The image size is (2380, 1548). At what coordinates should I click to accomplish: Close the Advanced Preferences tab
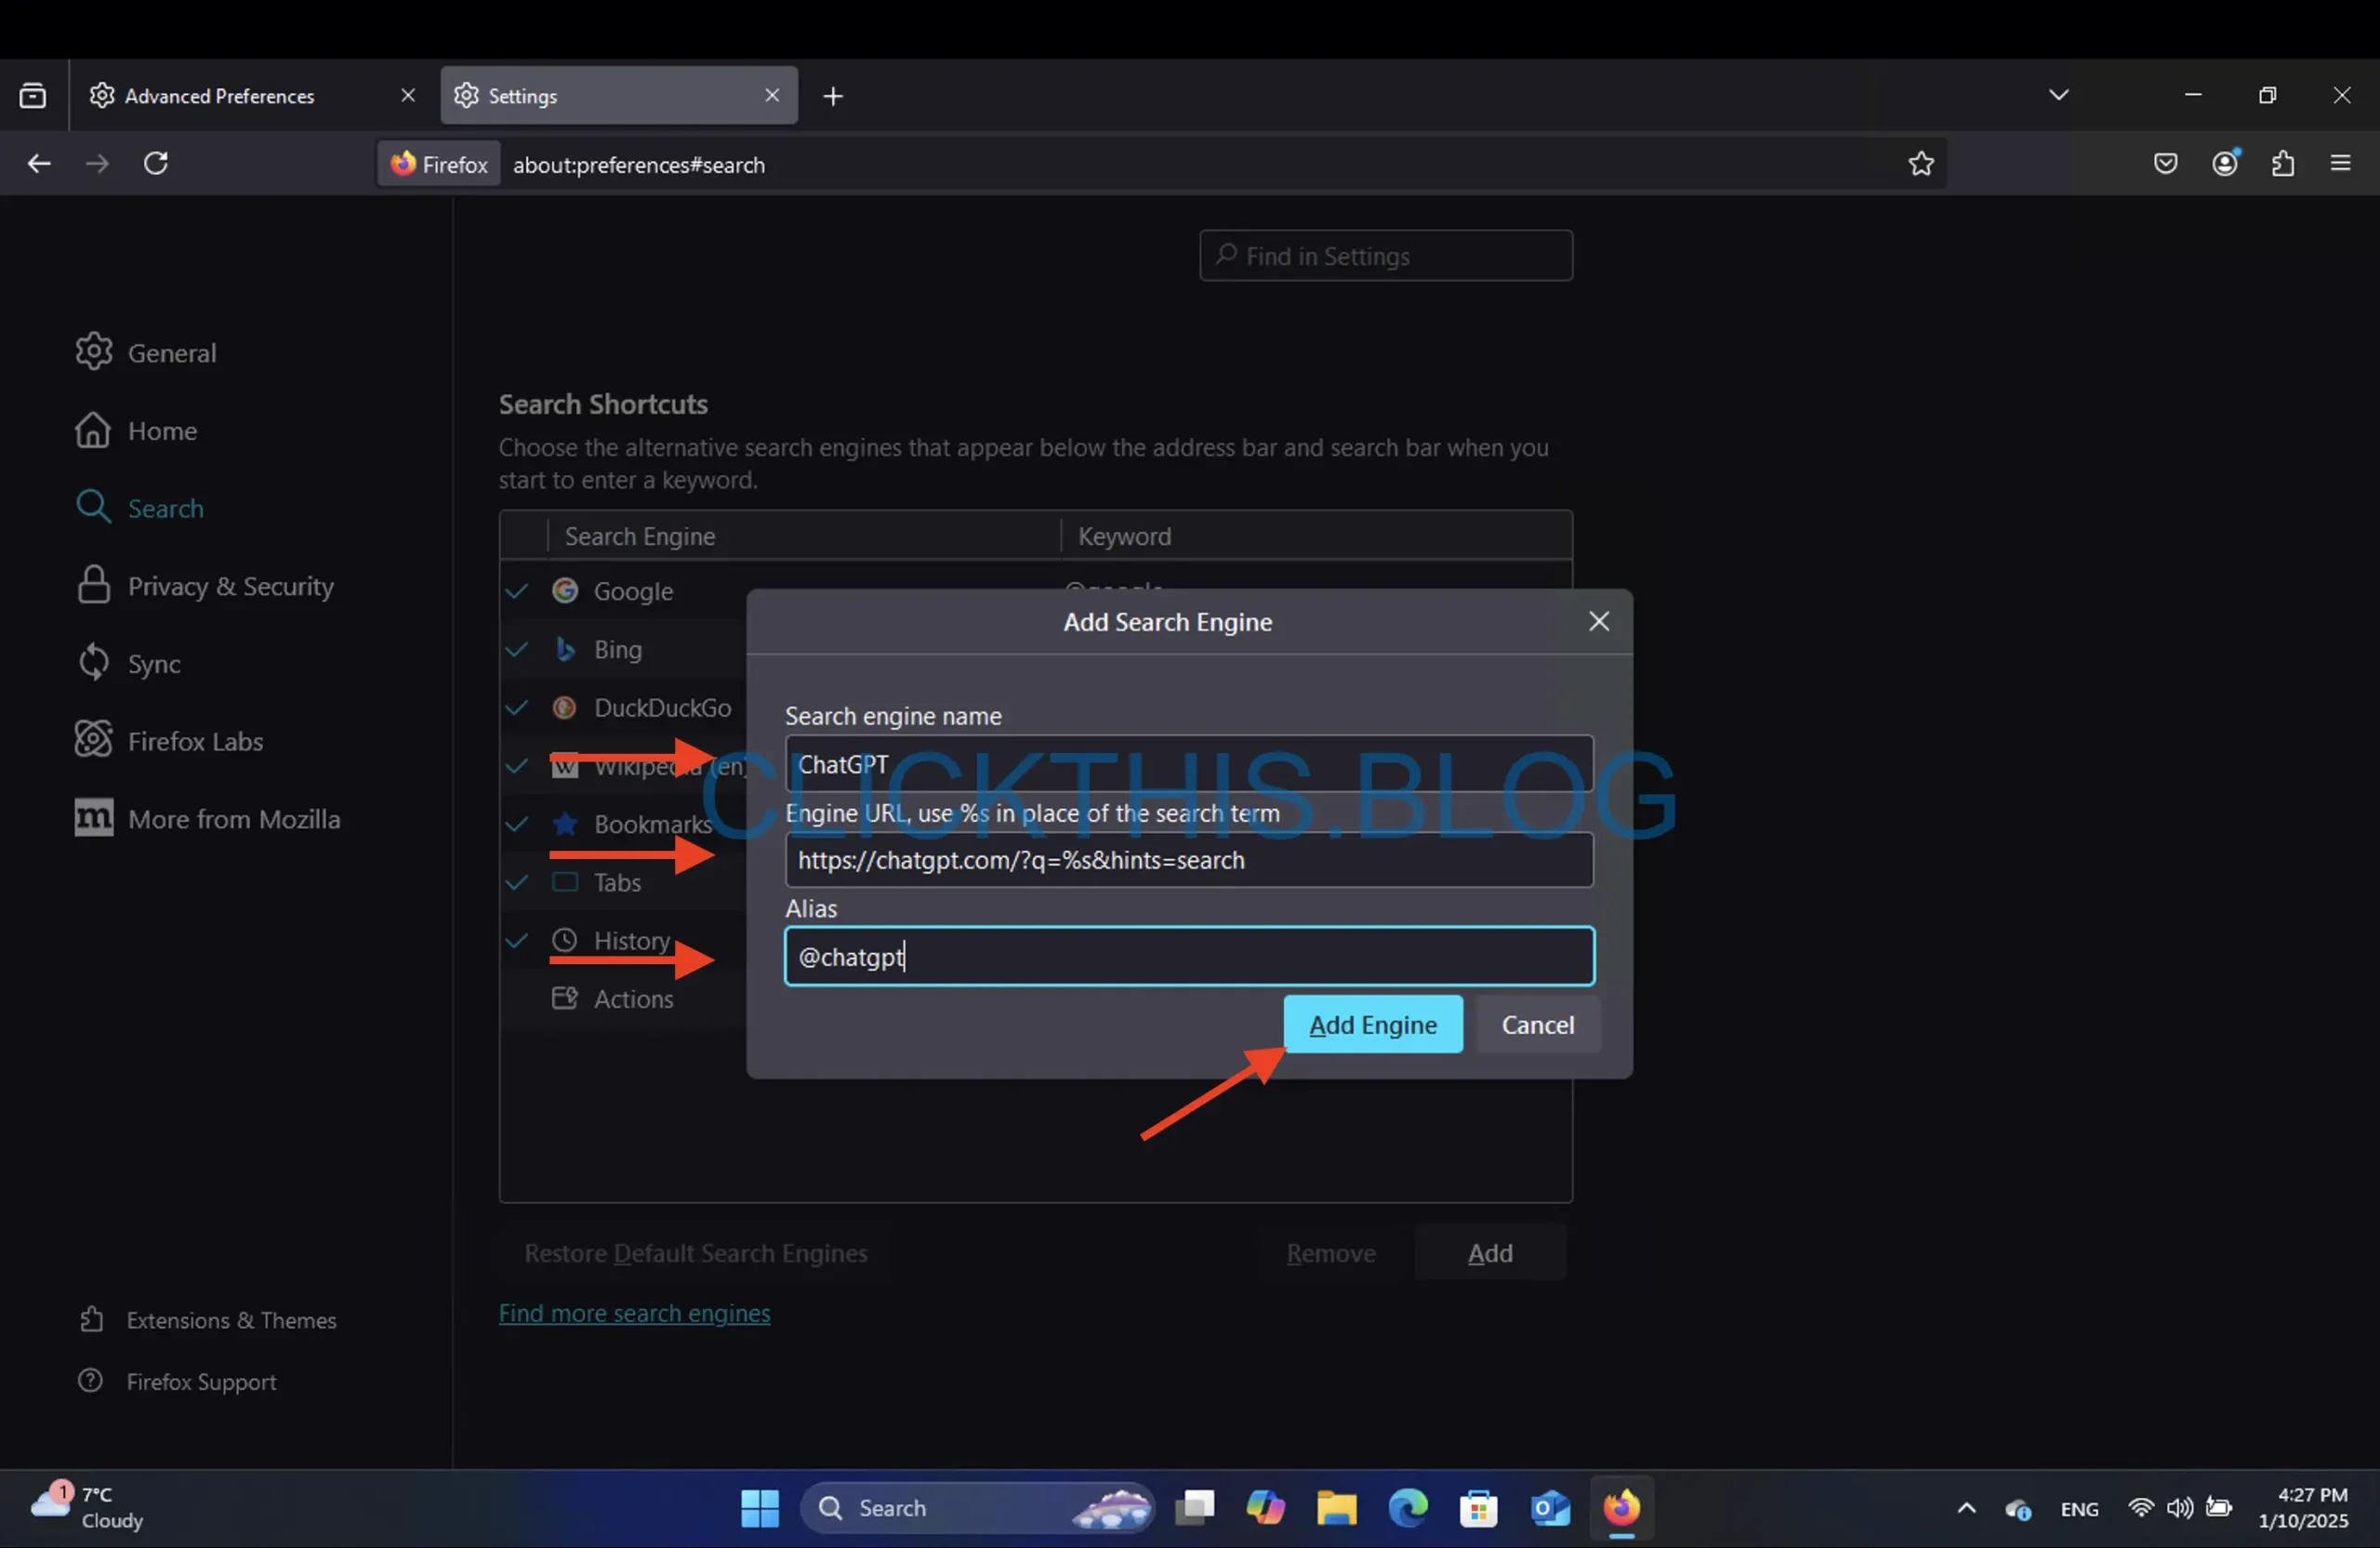coord(408,95)
